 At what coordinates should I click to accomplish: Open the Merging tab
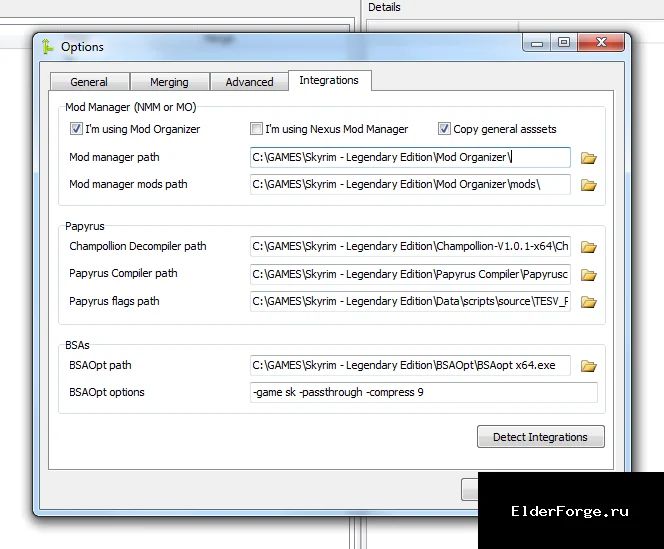click(169, 82)
